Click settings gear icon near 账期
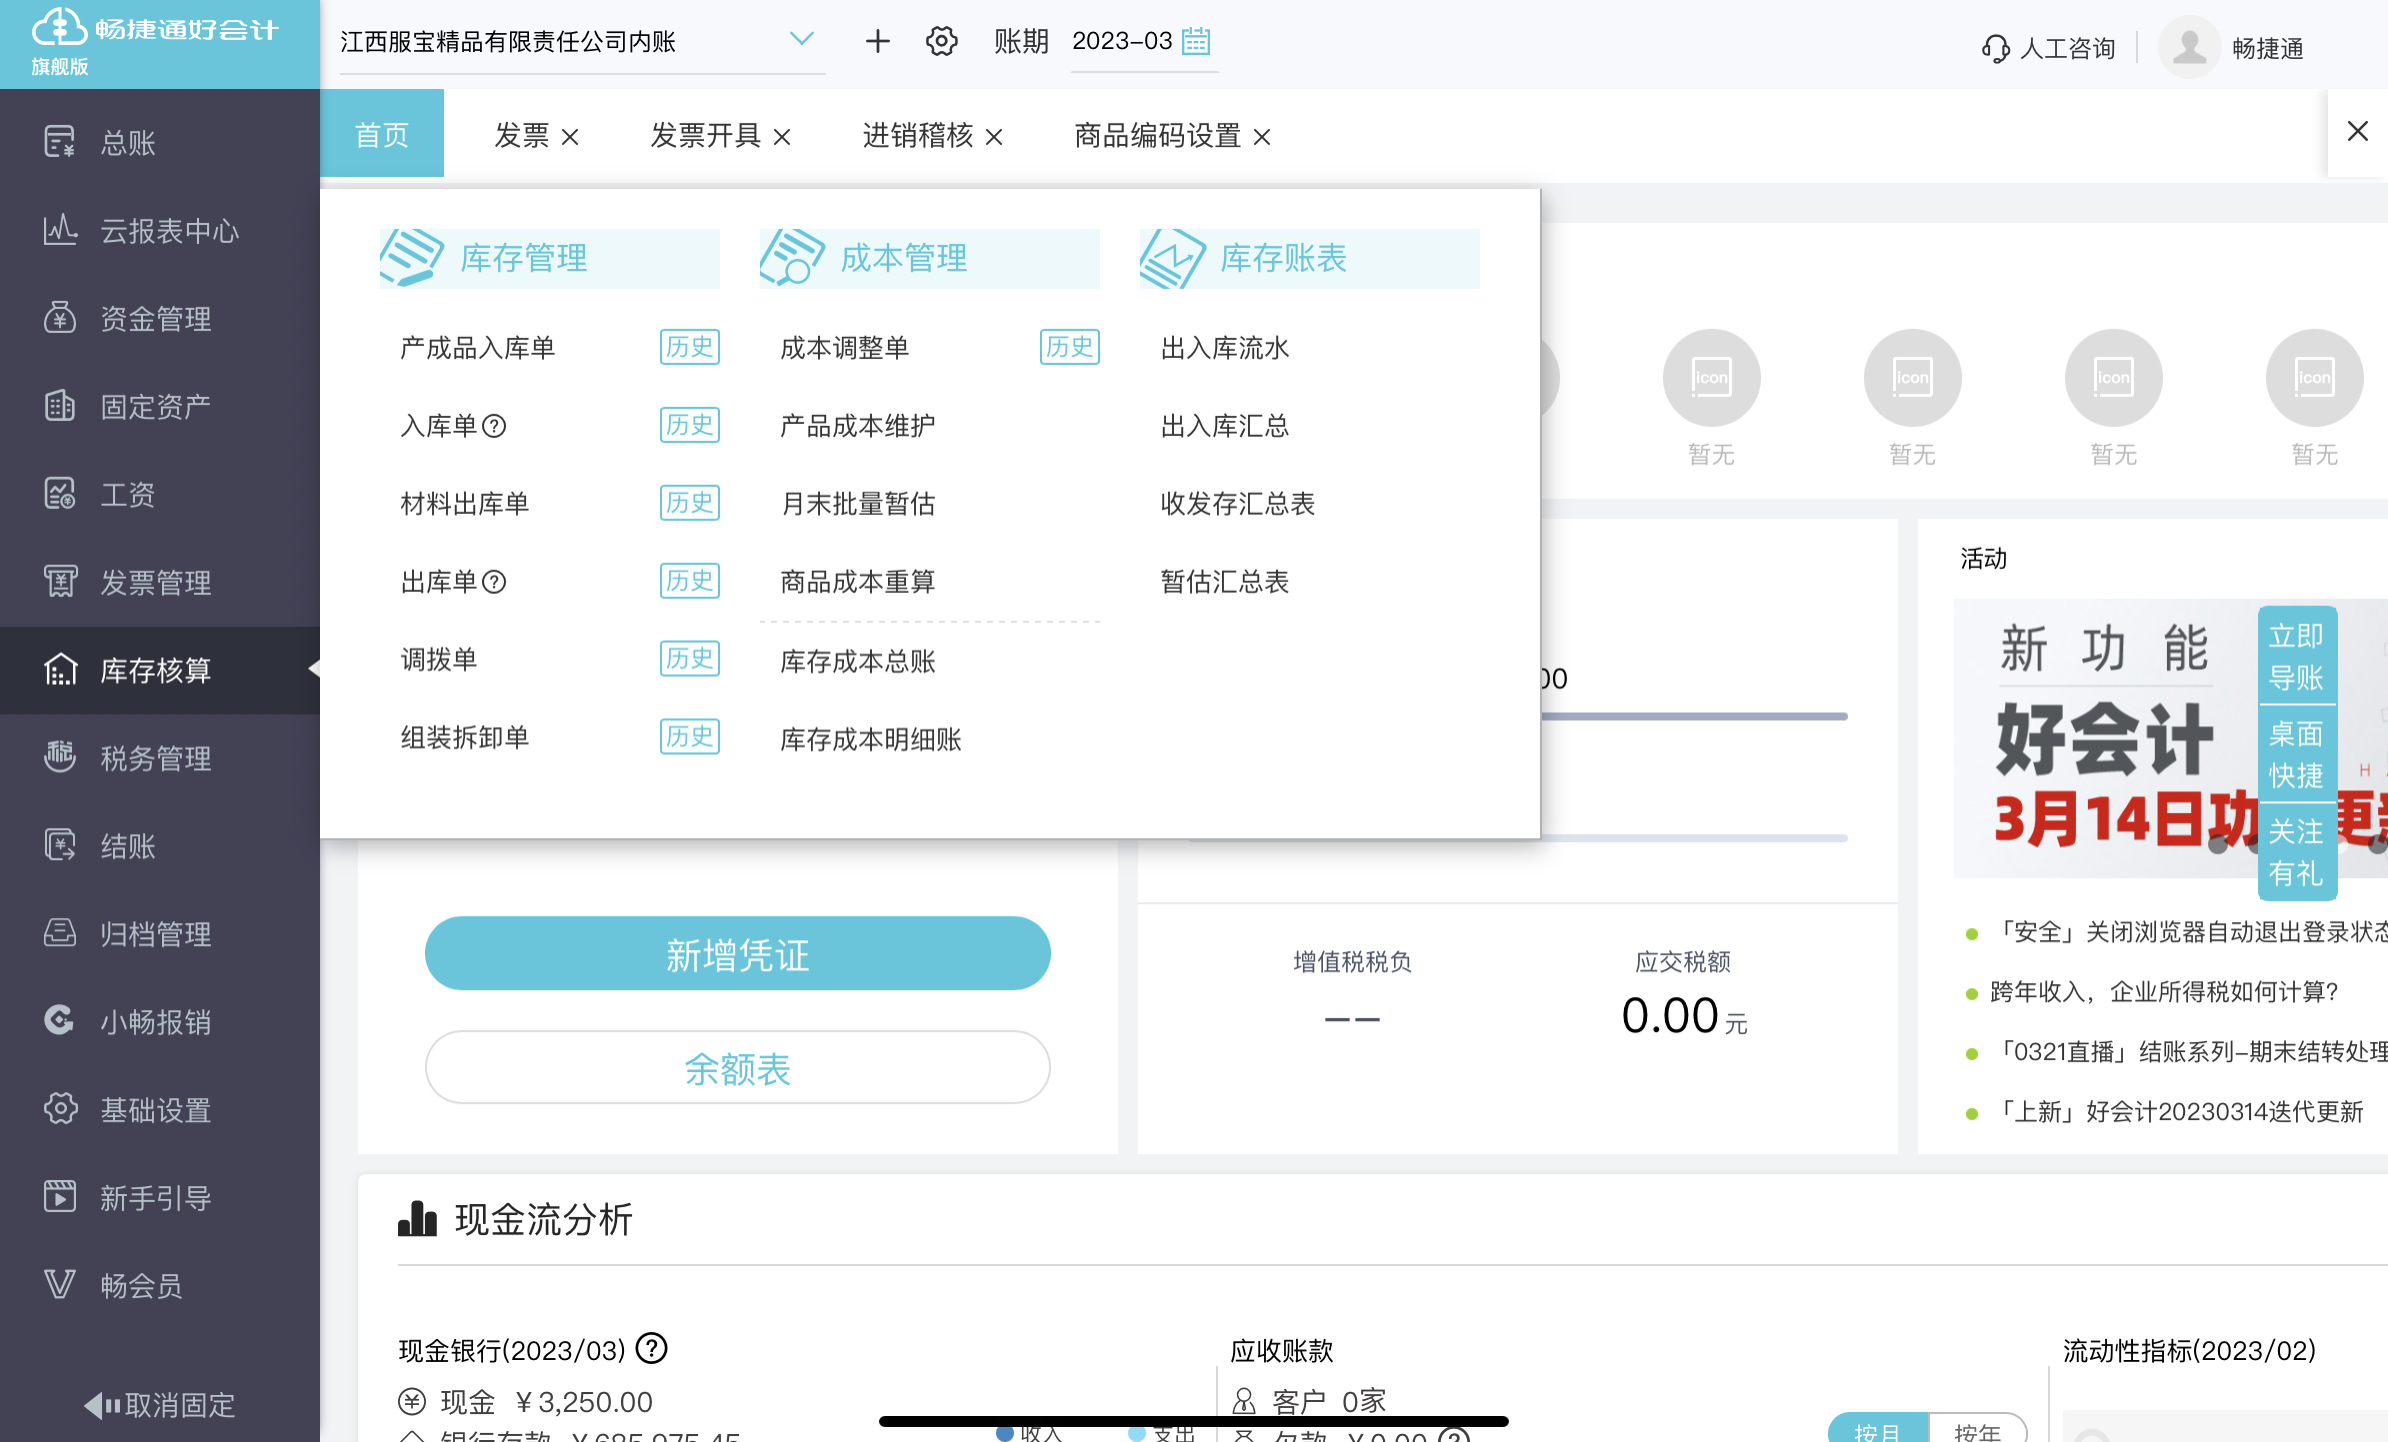This screenshot has width=2388, height=1442. point(940,43)
